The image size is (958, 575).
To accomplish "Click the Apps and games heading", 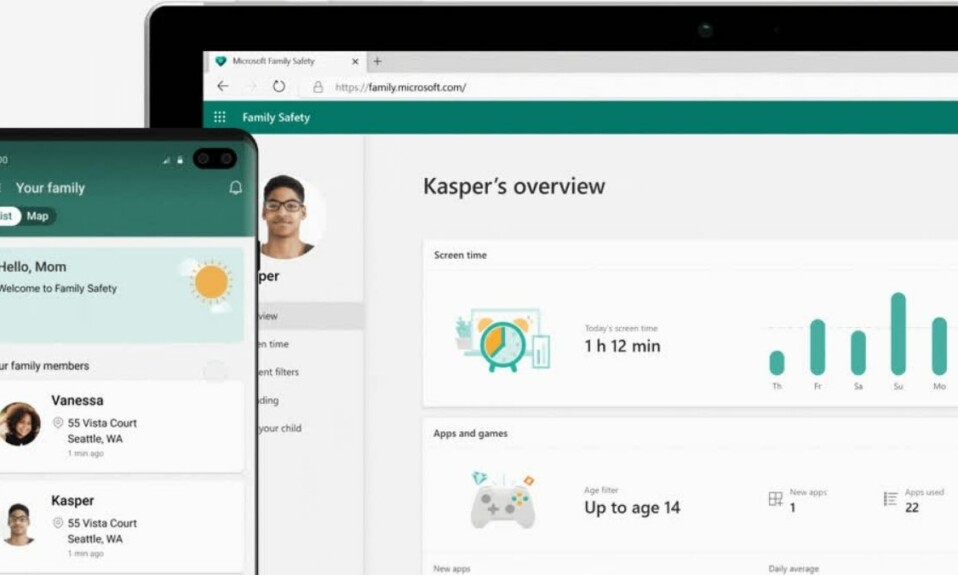I will (x=470, y=433).
